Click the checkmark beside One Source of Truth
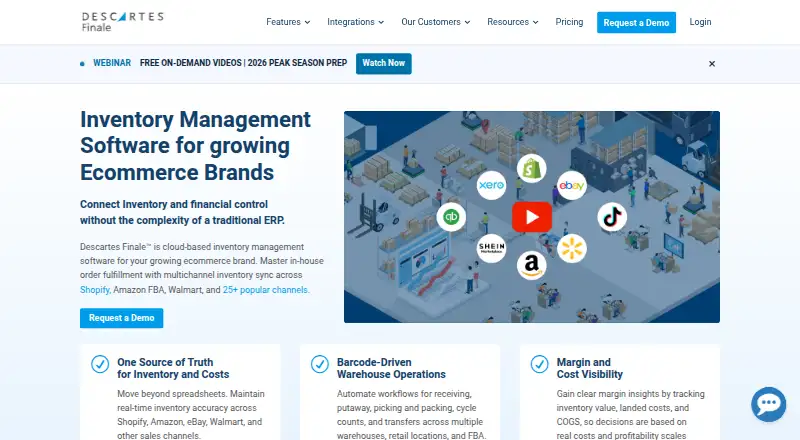The height and width of the screenshot is (440, 800). tap(99, 364)
